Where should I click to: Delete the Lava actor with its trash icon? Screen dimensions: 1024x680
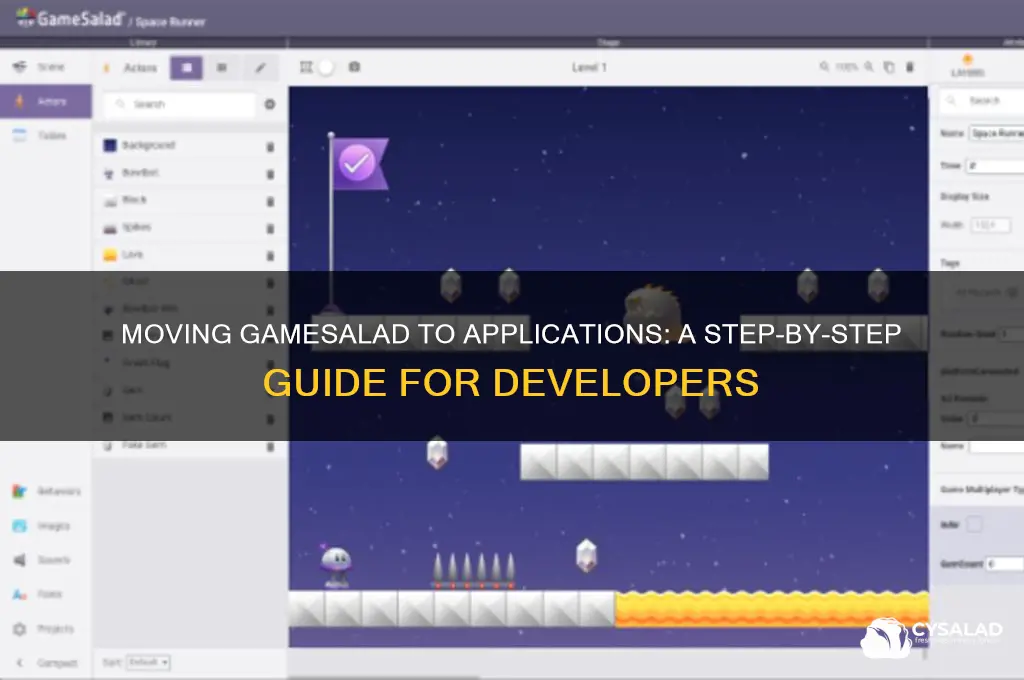tap(270, 256)
